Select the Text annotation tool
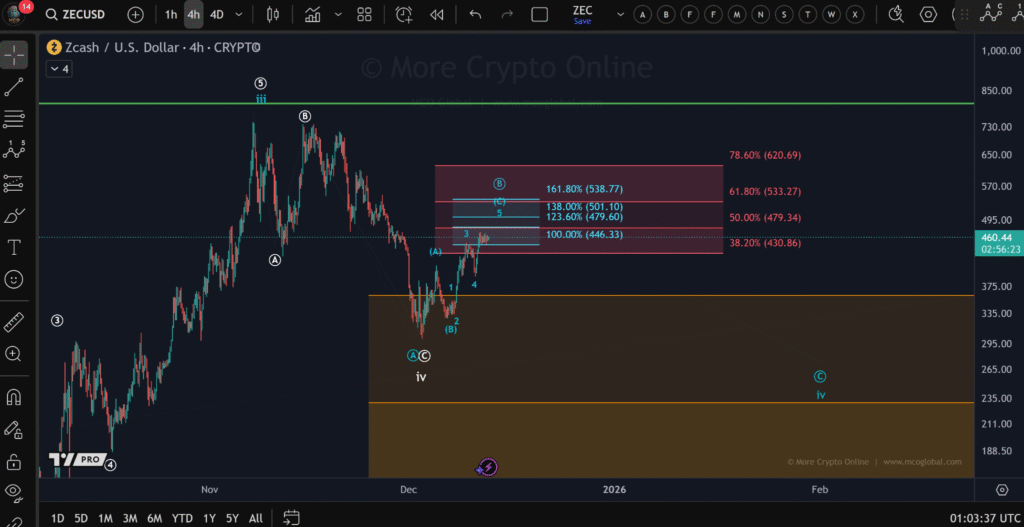 14,247
